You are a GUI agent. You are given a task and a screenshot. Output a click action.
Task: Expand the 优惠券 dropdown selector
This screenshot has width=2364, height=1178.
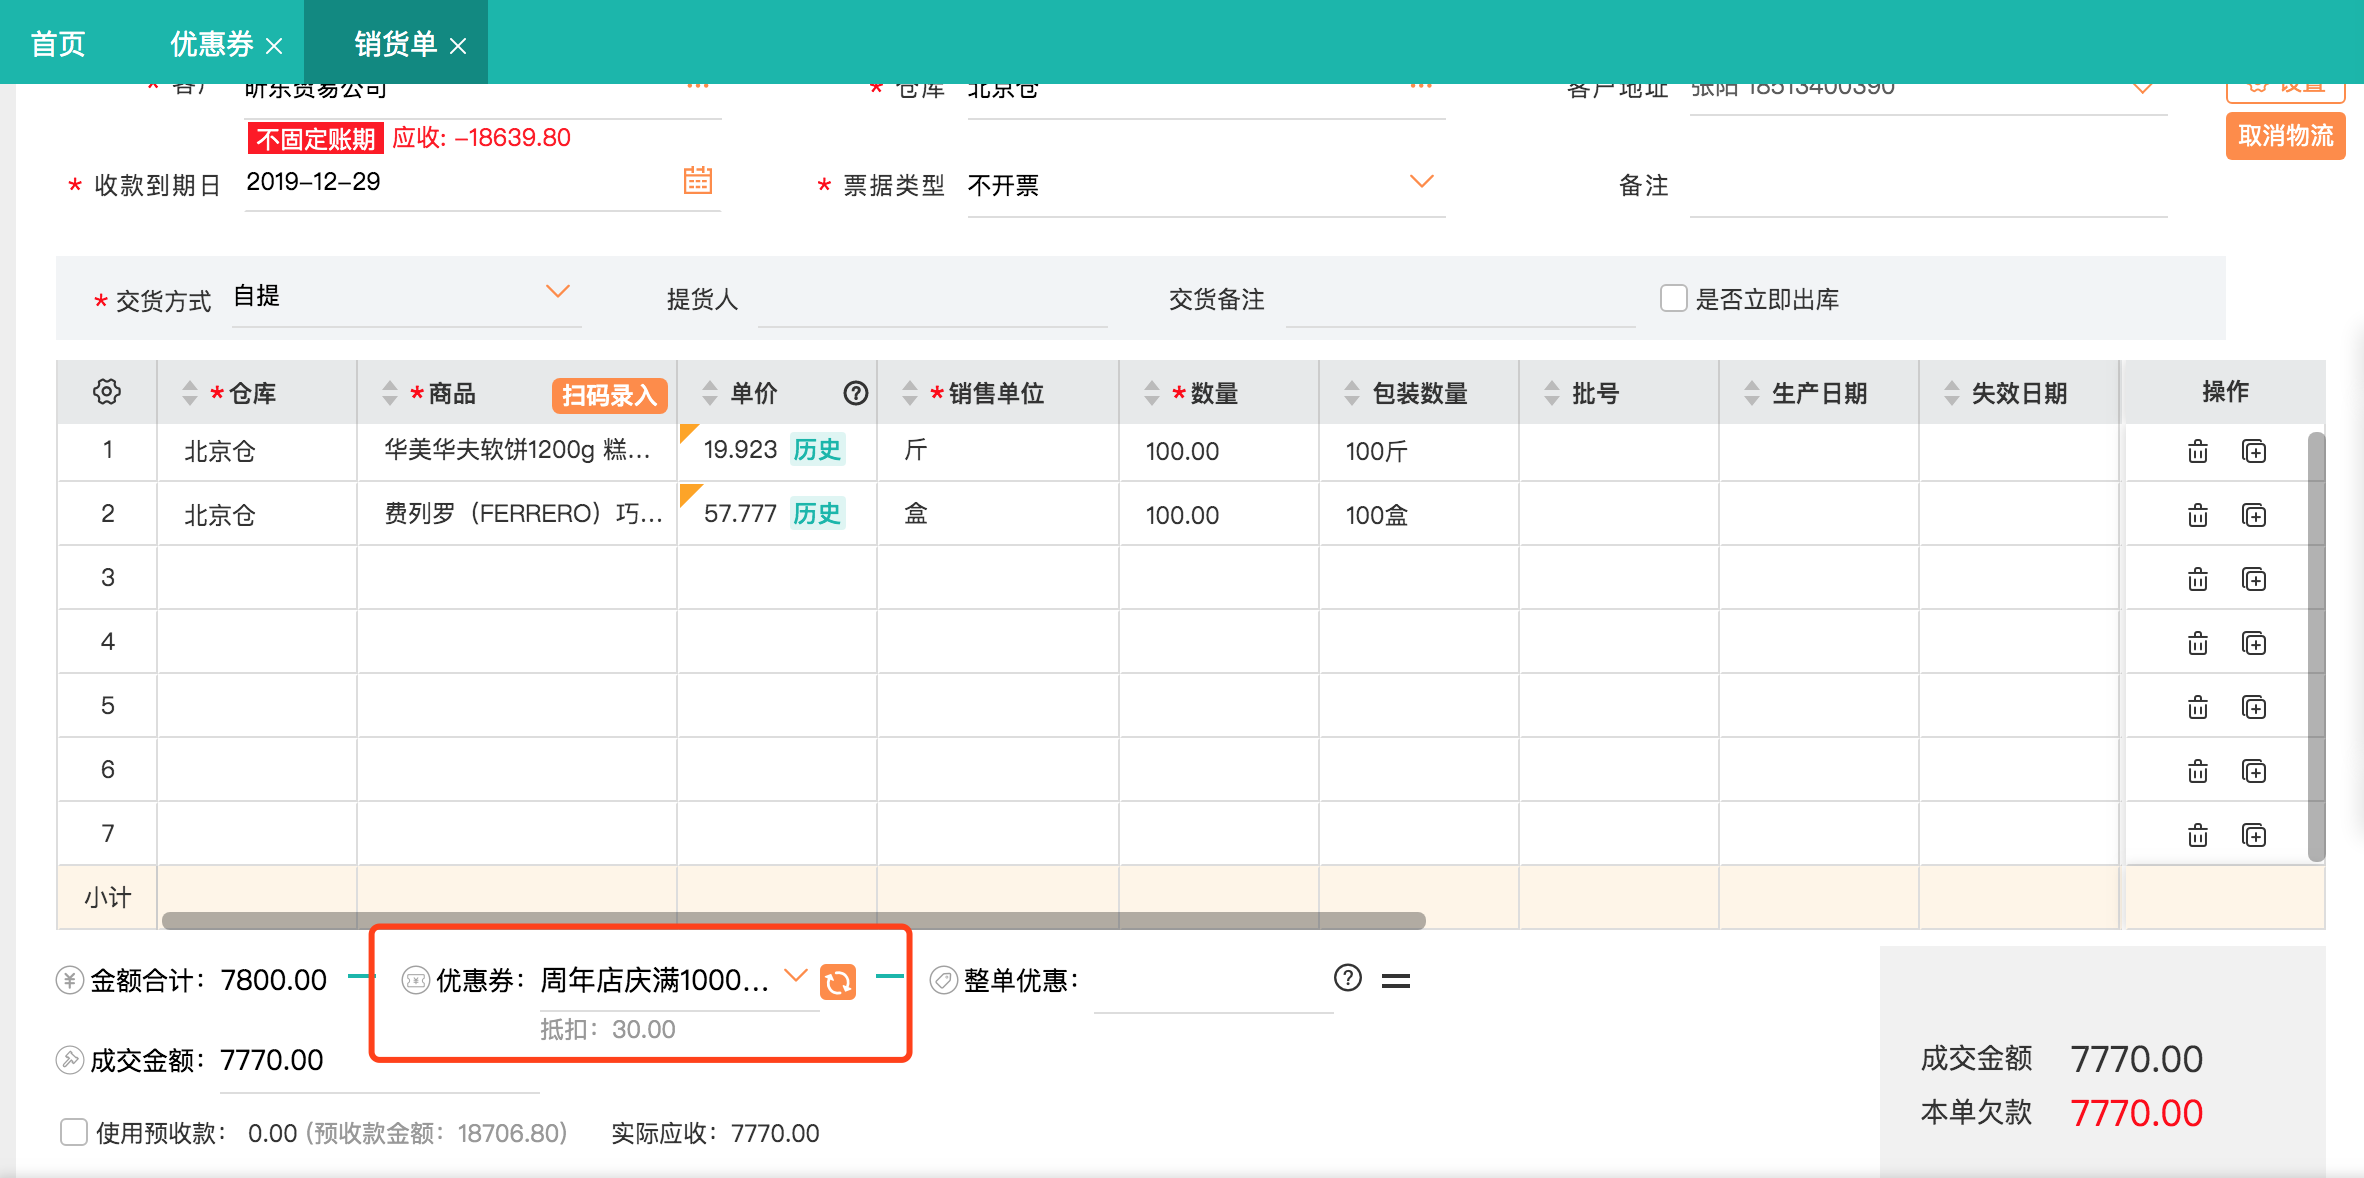coord(801,979)
